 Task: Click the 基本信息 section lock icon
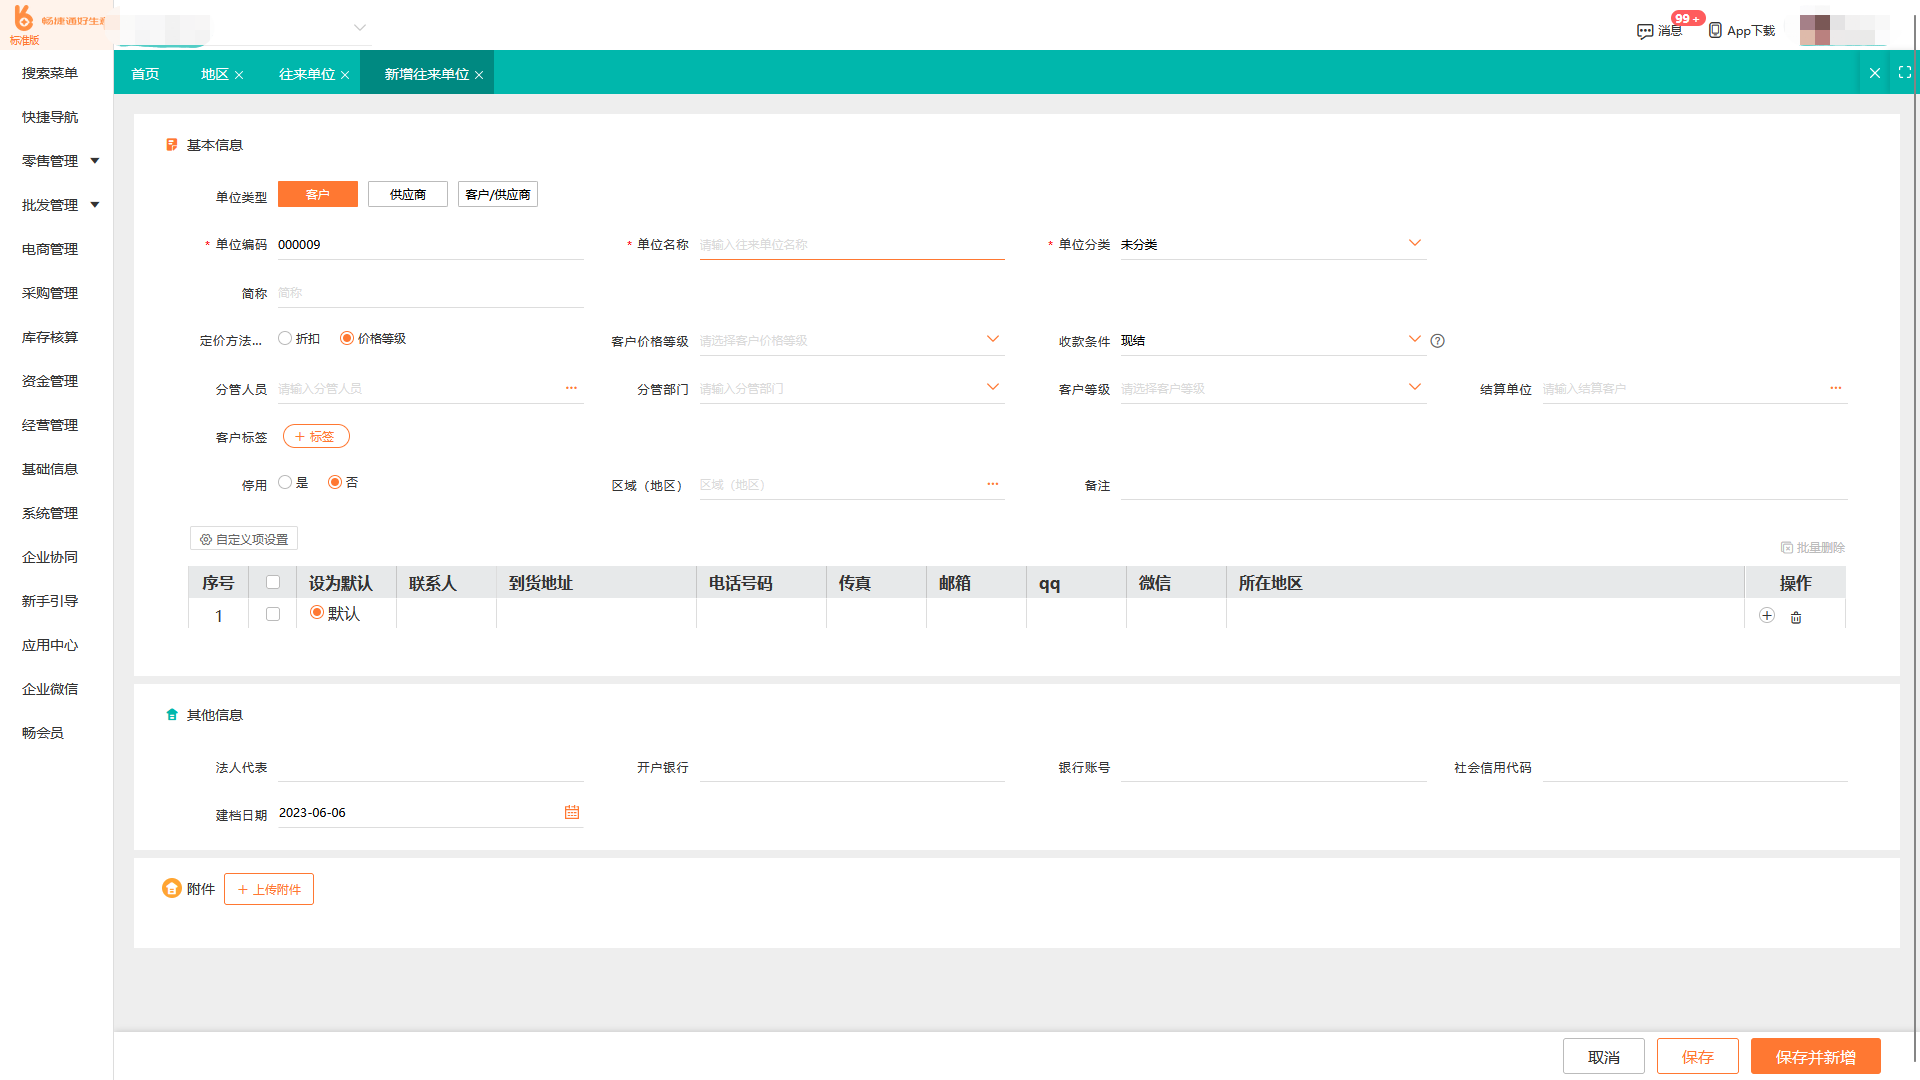(171, 145)
